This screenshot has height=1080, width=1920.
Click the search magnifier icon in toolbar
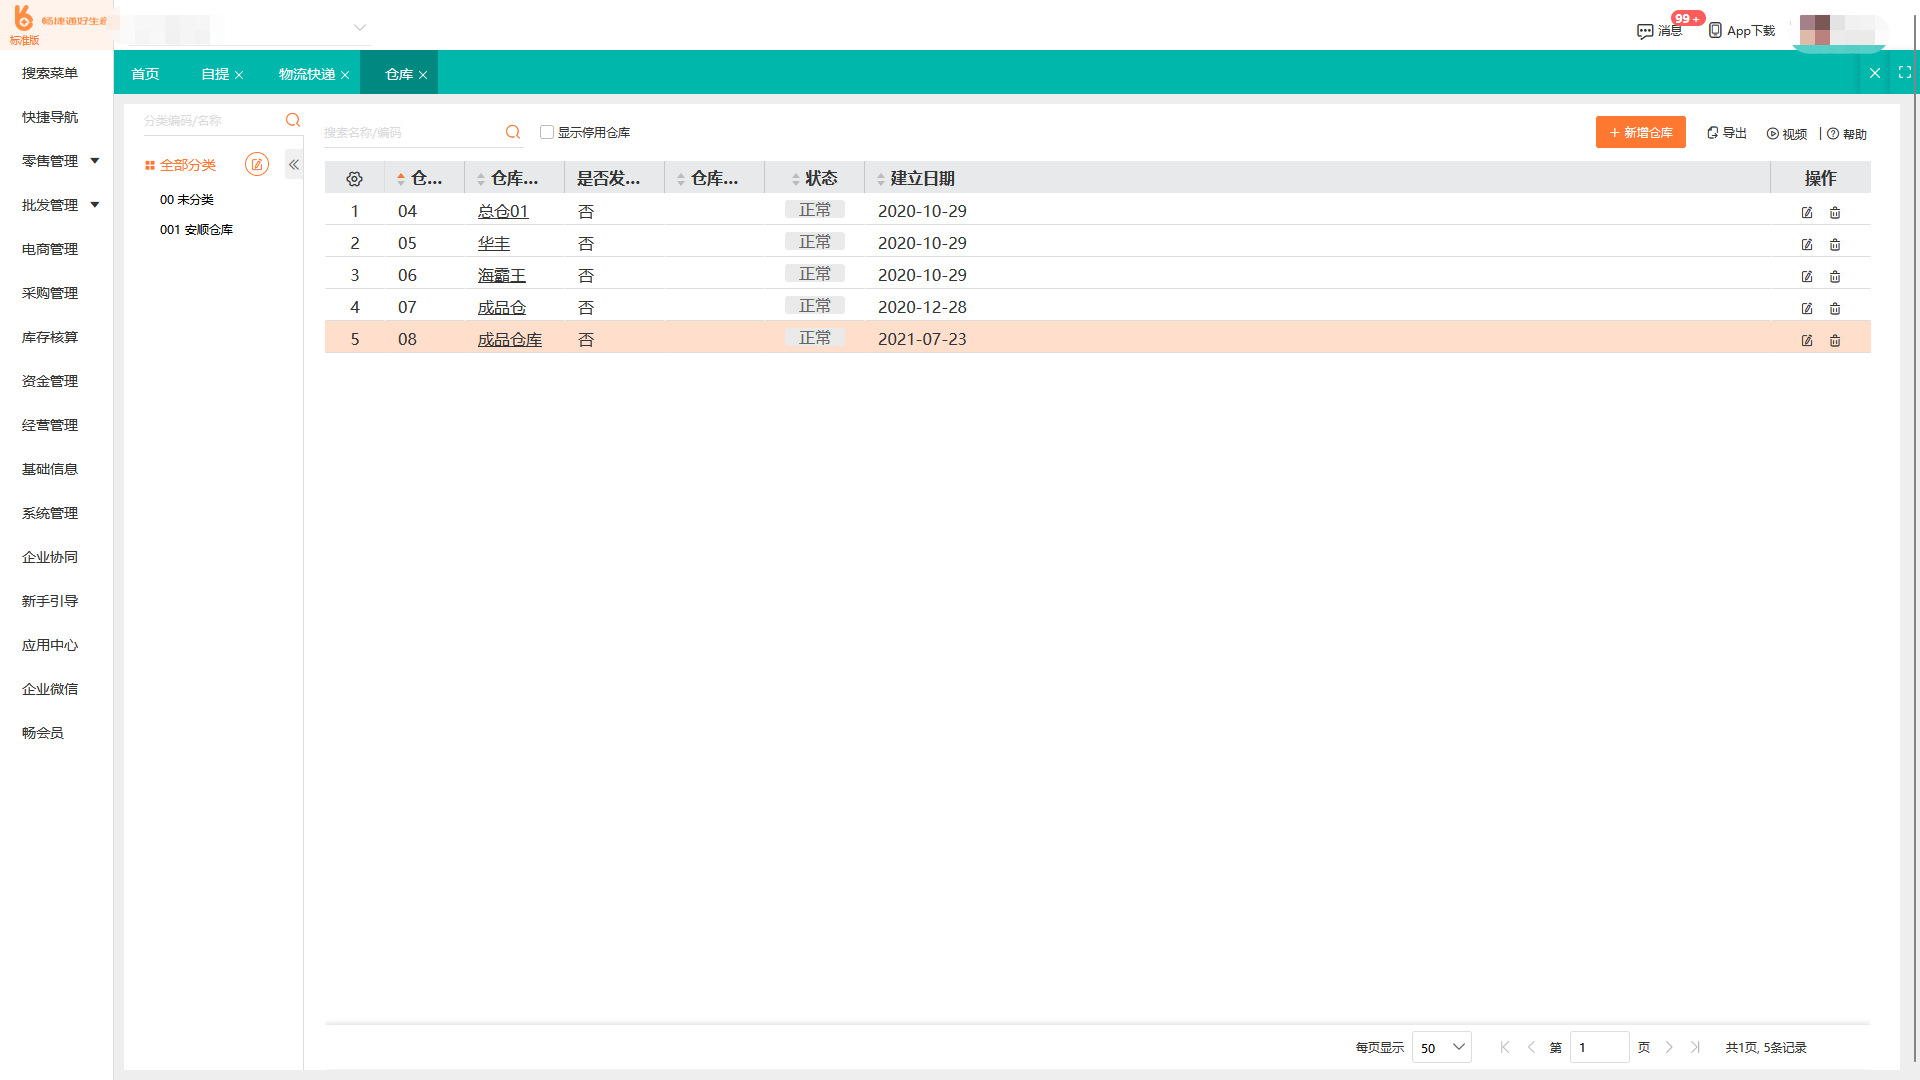[x=514, y=132]
